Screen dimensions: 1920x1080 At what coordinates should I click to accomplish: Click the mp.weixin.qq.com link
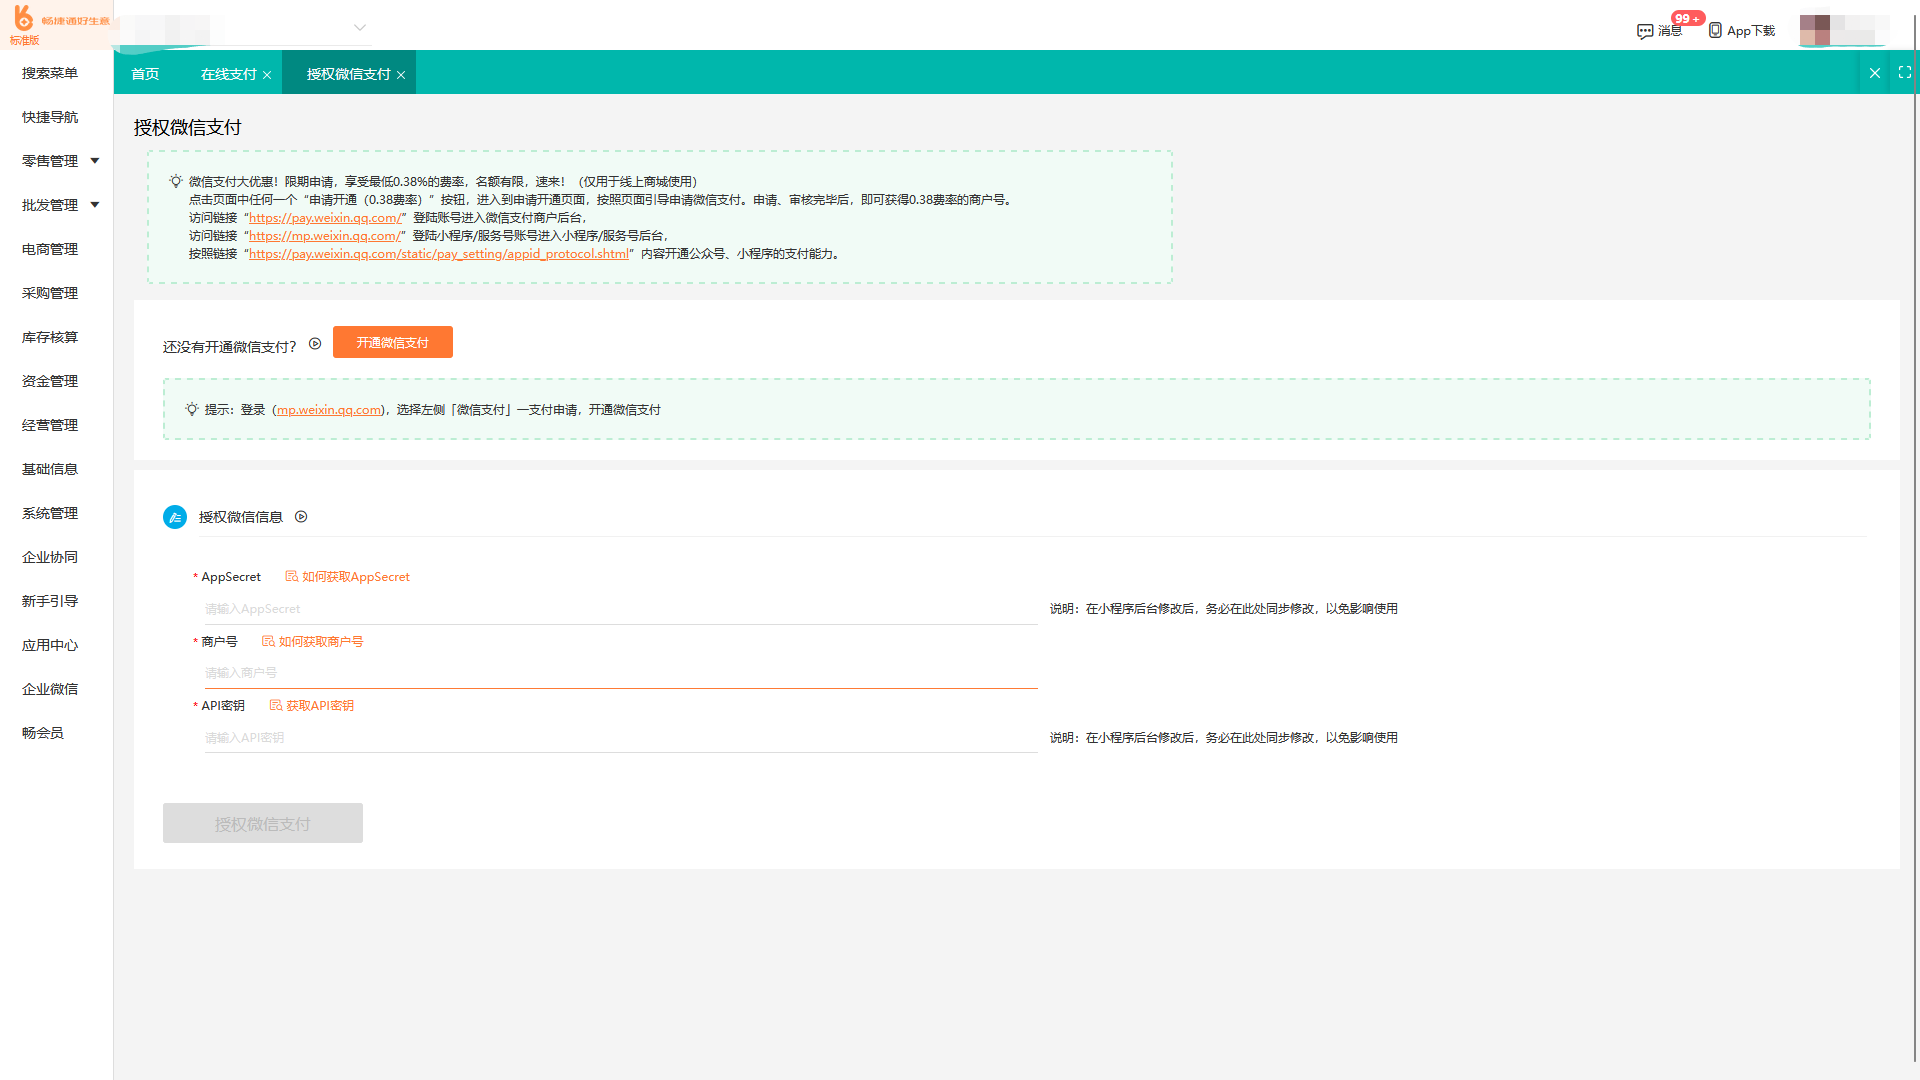pyautogui.click(x=328, y=409)
